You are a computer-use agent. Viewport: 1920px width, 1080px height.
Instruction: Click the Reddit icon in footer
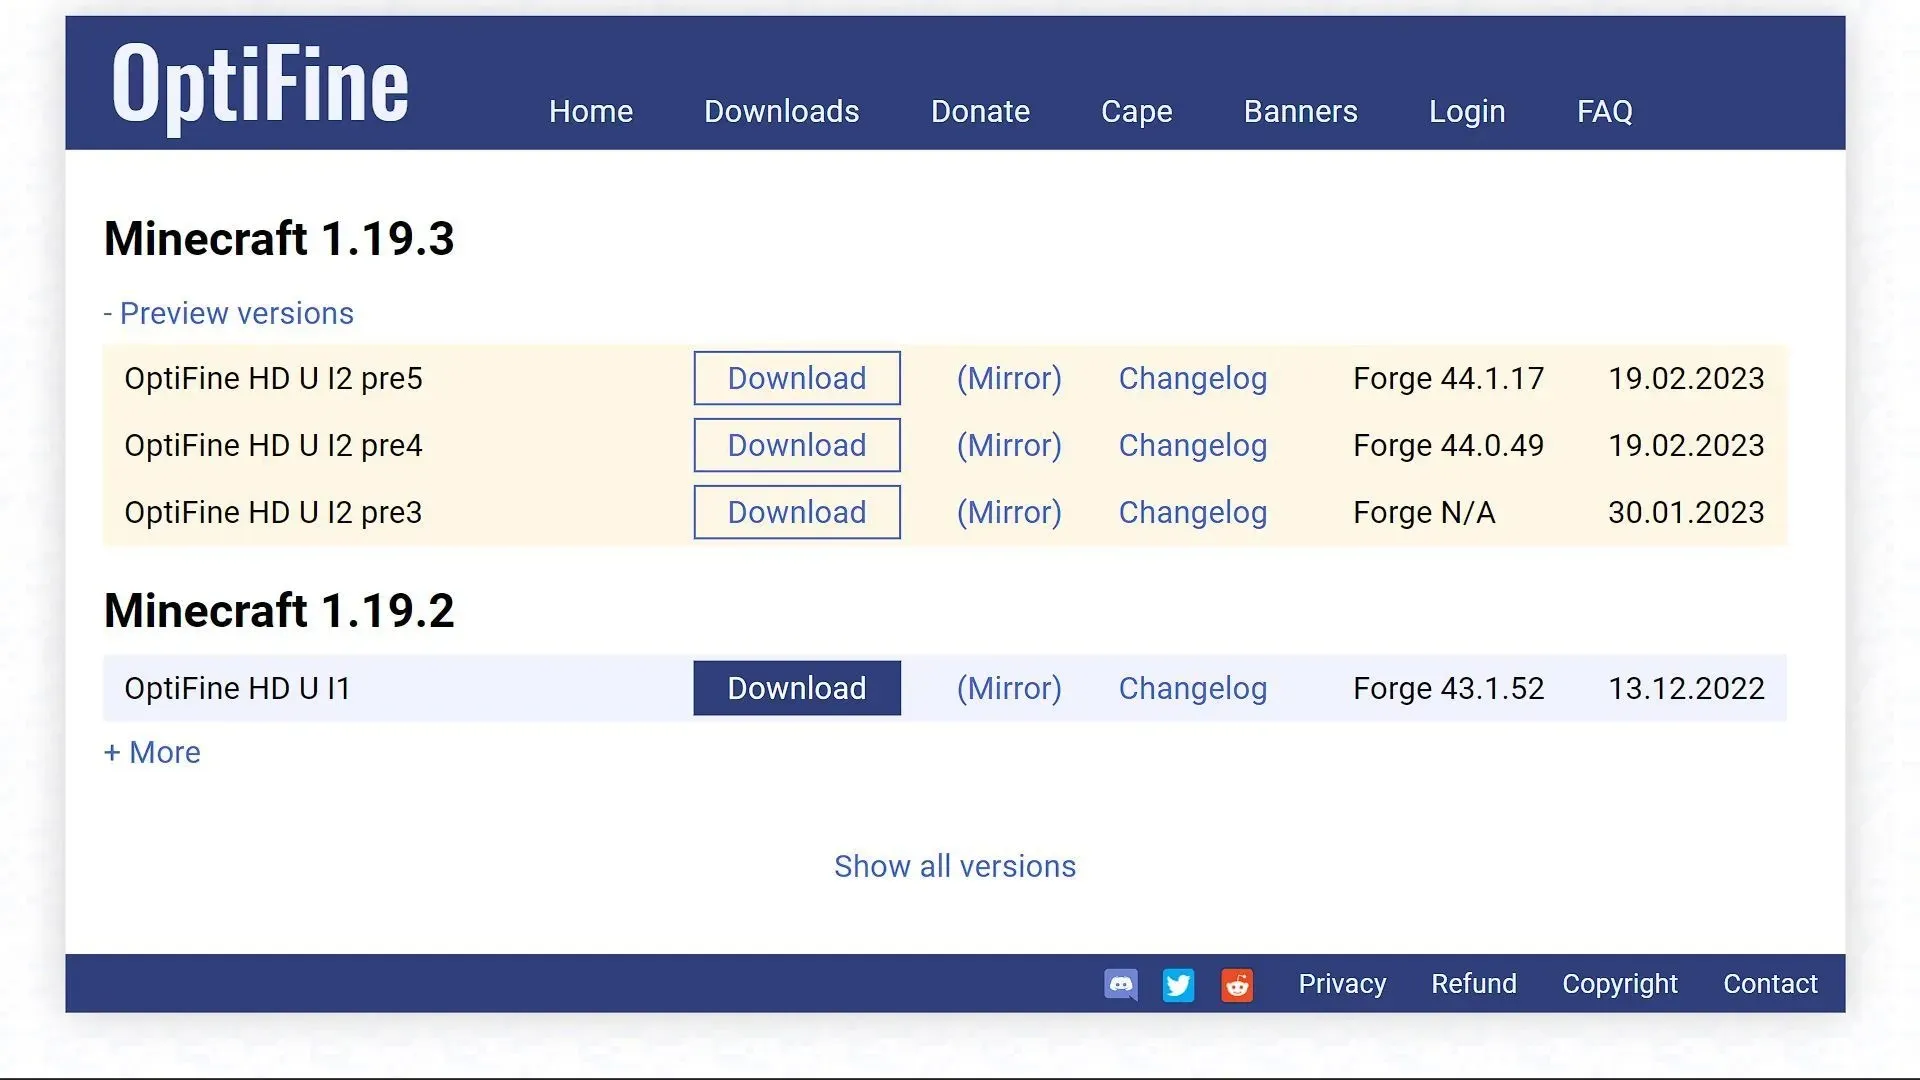click(x=1237, y=984)
